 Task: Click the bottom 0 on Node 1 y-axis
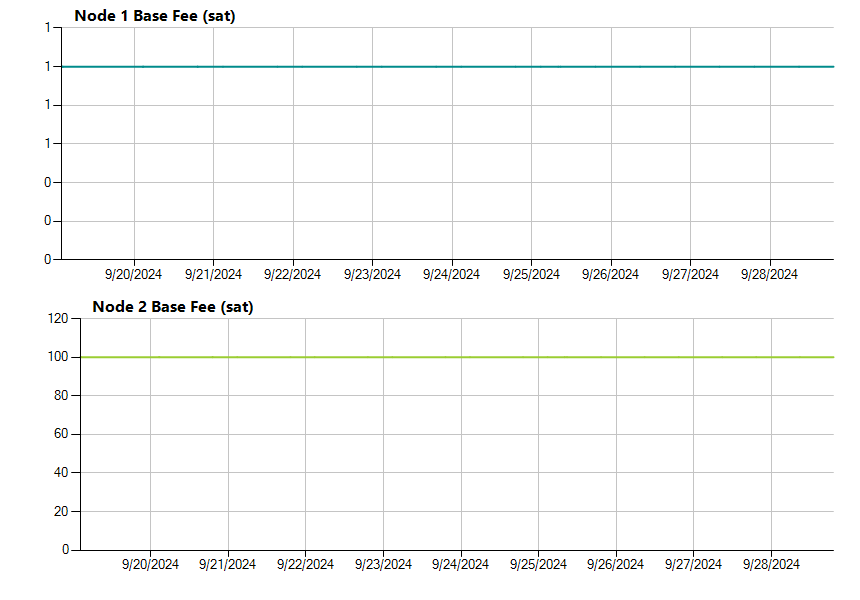tap(46, 257)
